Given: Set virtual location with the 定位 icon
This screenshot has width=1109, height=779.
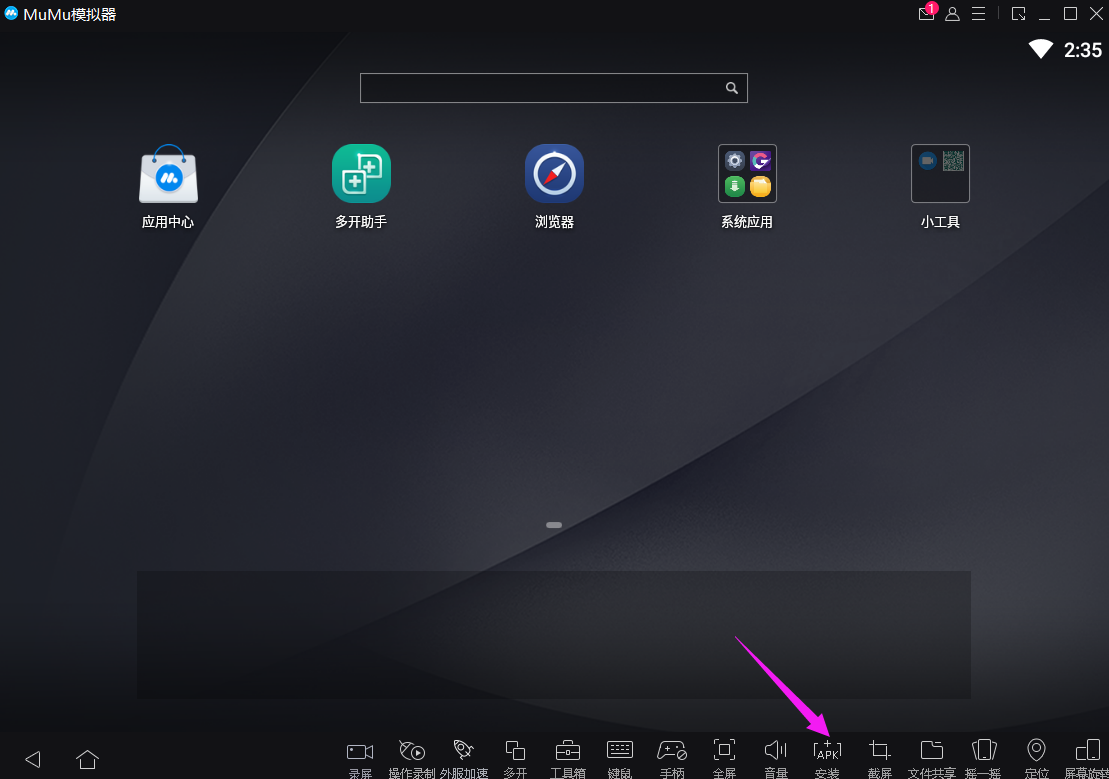Looking at the screenshot, I should coord(1036,752).
